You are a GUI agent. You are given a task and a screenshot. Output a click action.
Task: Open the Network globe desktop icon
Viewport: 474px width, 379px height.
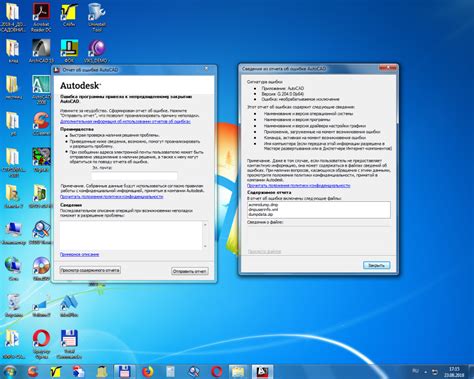pyautogui.click(x=13, y=268)
